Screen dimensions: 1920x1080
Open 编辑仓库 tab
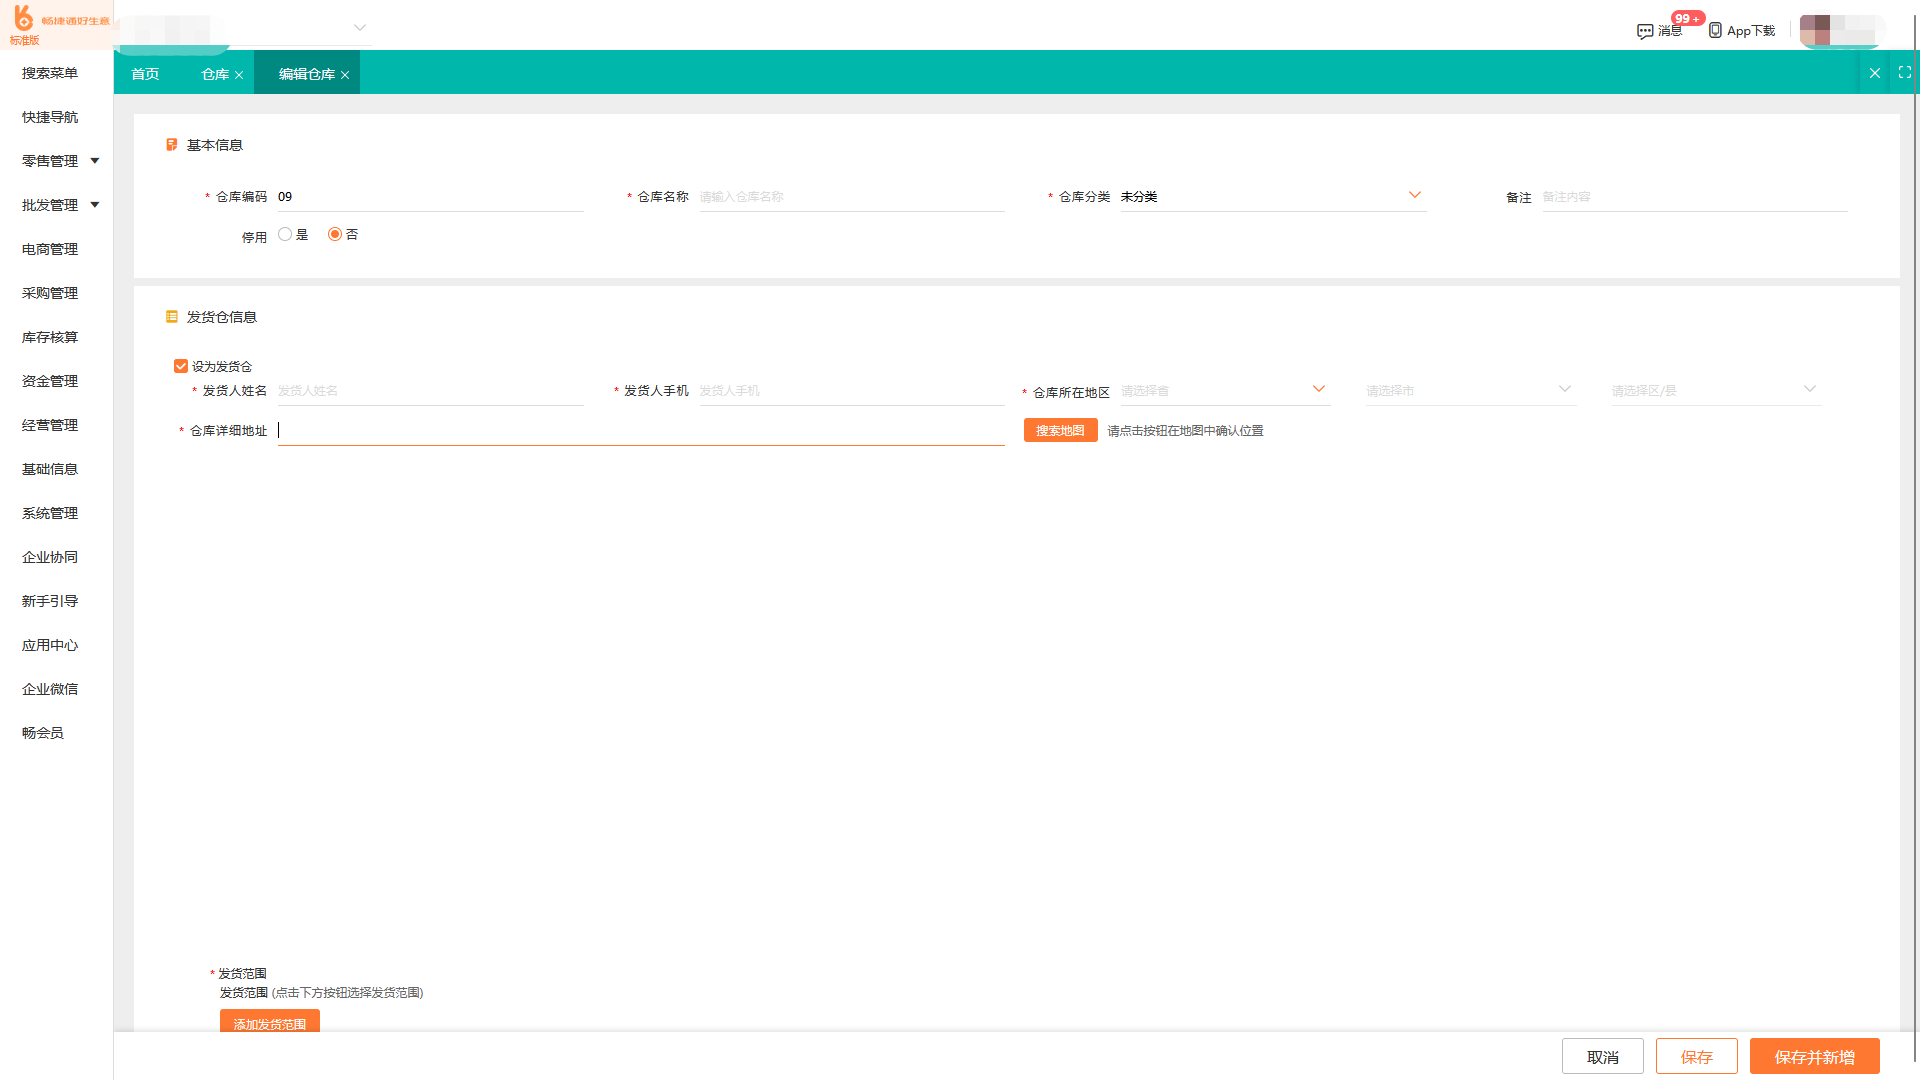[306, 74]
